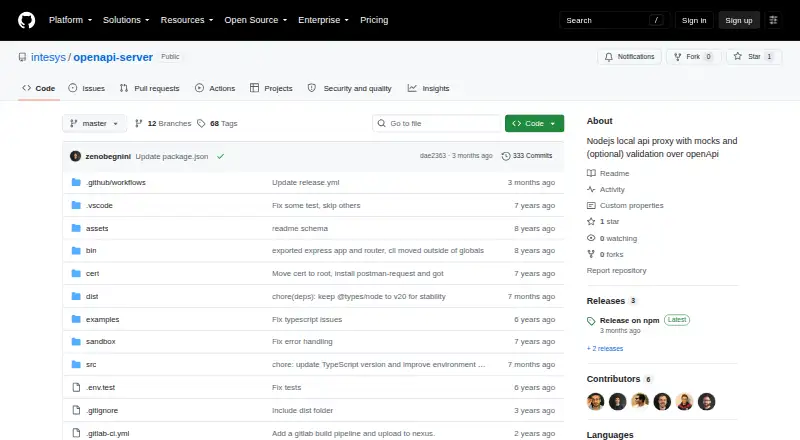This screenshot has height=440, width=800.
Task: Open the openapi-server repository link
Action: [x=113, y=57]
